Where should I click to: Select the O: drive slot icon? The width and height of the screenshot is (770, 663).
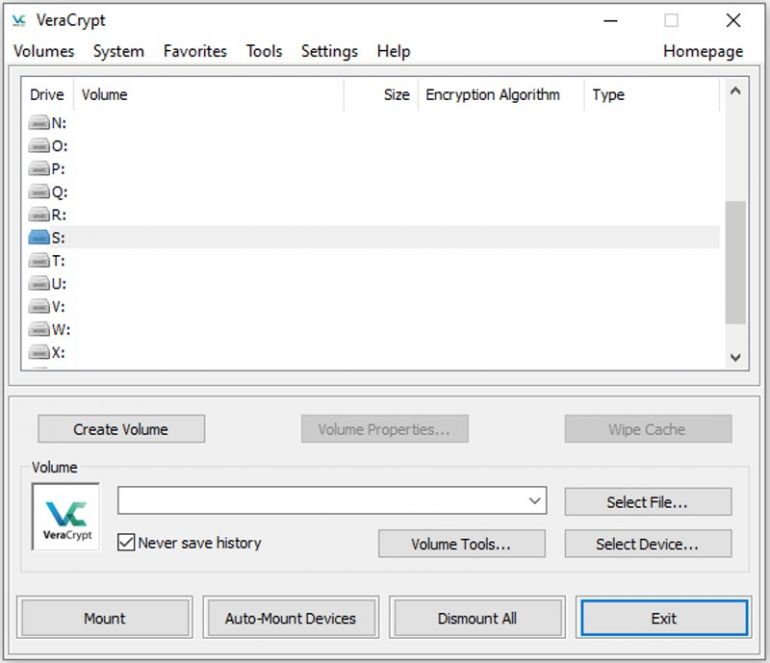[x=39, y=146]
